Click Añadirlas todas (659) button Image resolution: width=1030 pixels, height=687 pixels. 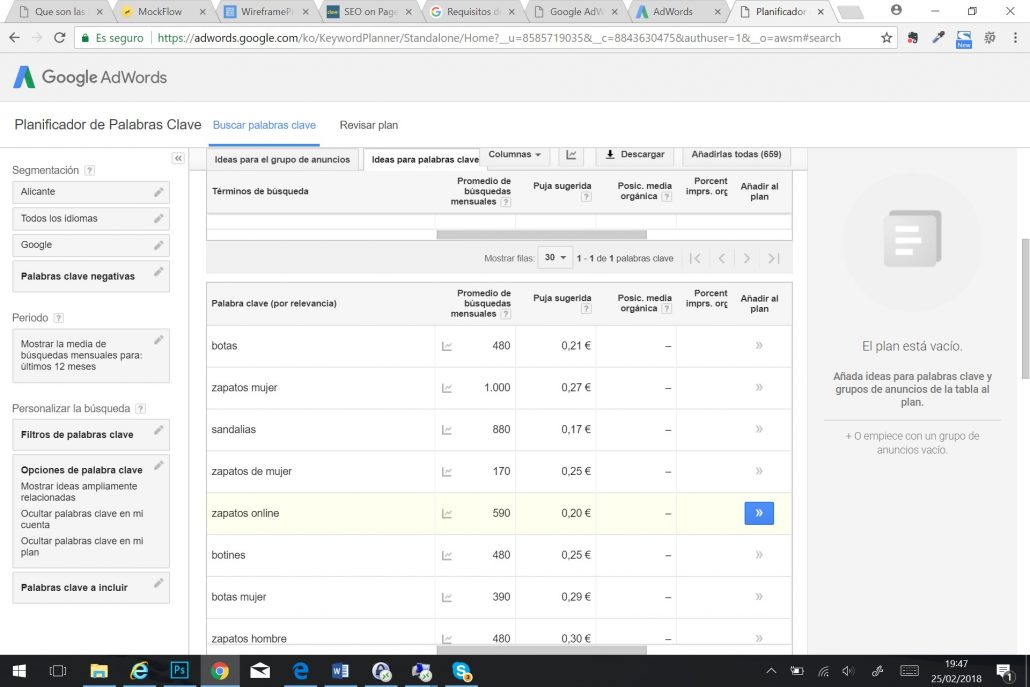pos(736,155)
